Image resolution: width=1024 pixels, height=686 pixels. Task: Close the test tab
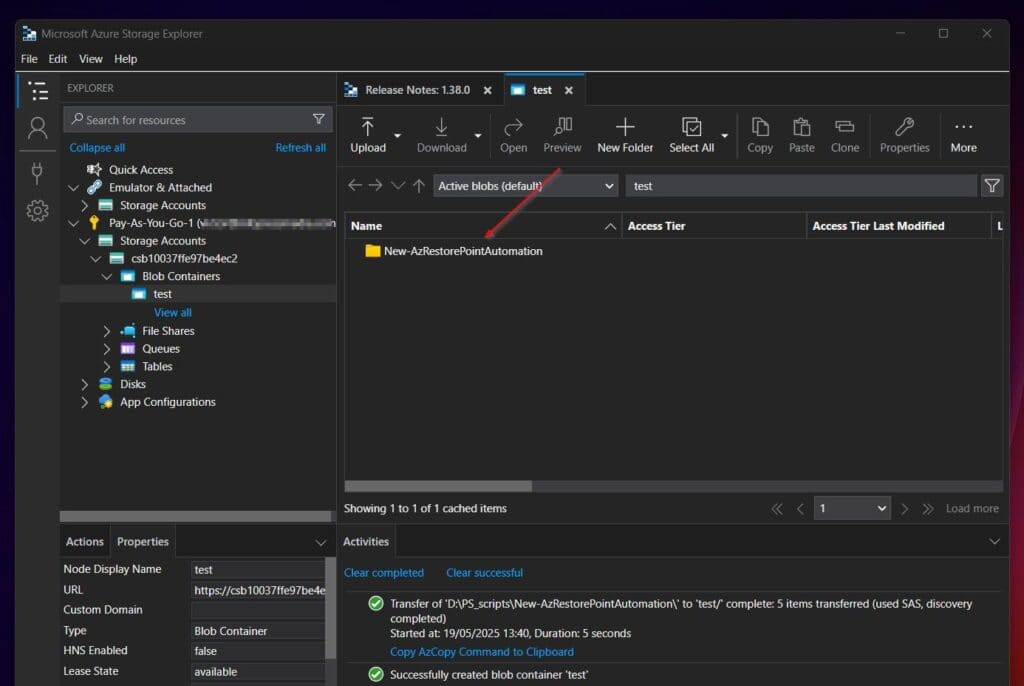[x=569, y=90]
